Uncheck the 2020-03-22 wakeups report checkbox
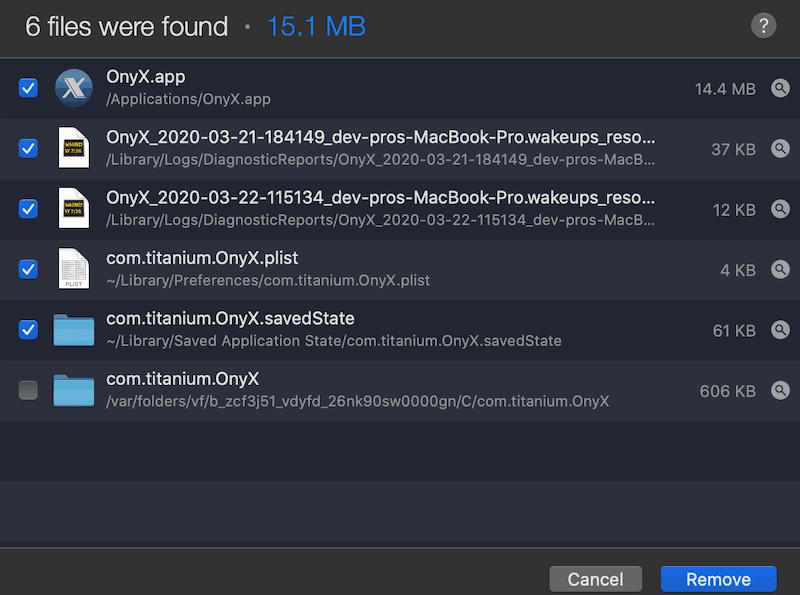The width and height of the screenshot is (800, 595). coord(28,209)
